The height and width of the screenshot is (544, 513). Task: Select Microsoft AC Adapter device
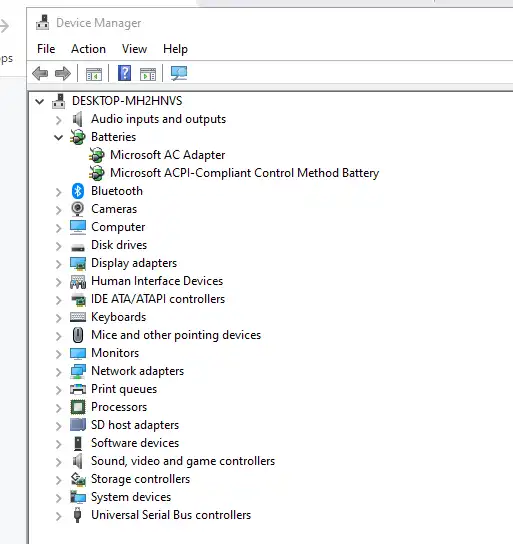click(x=168, y=155)
